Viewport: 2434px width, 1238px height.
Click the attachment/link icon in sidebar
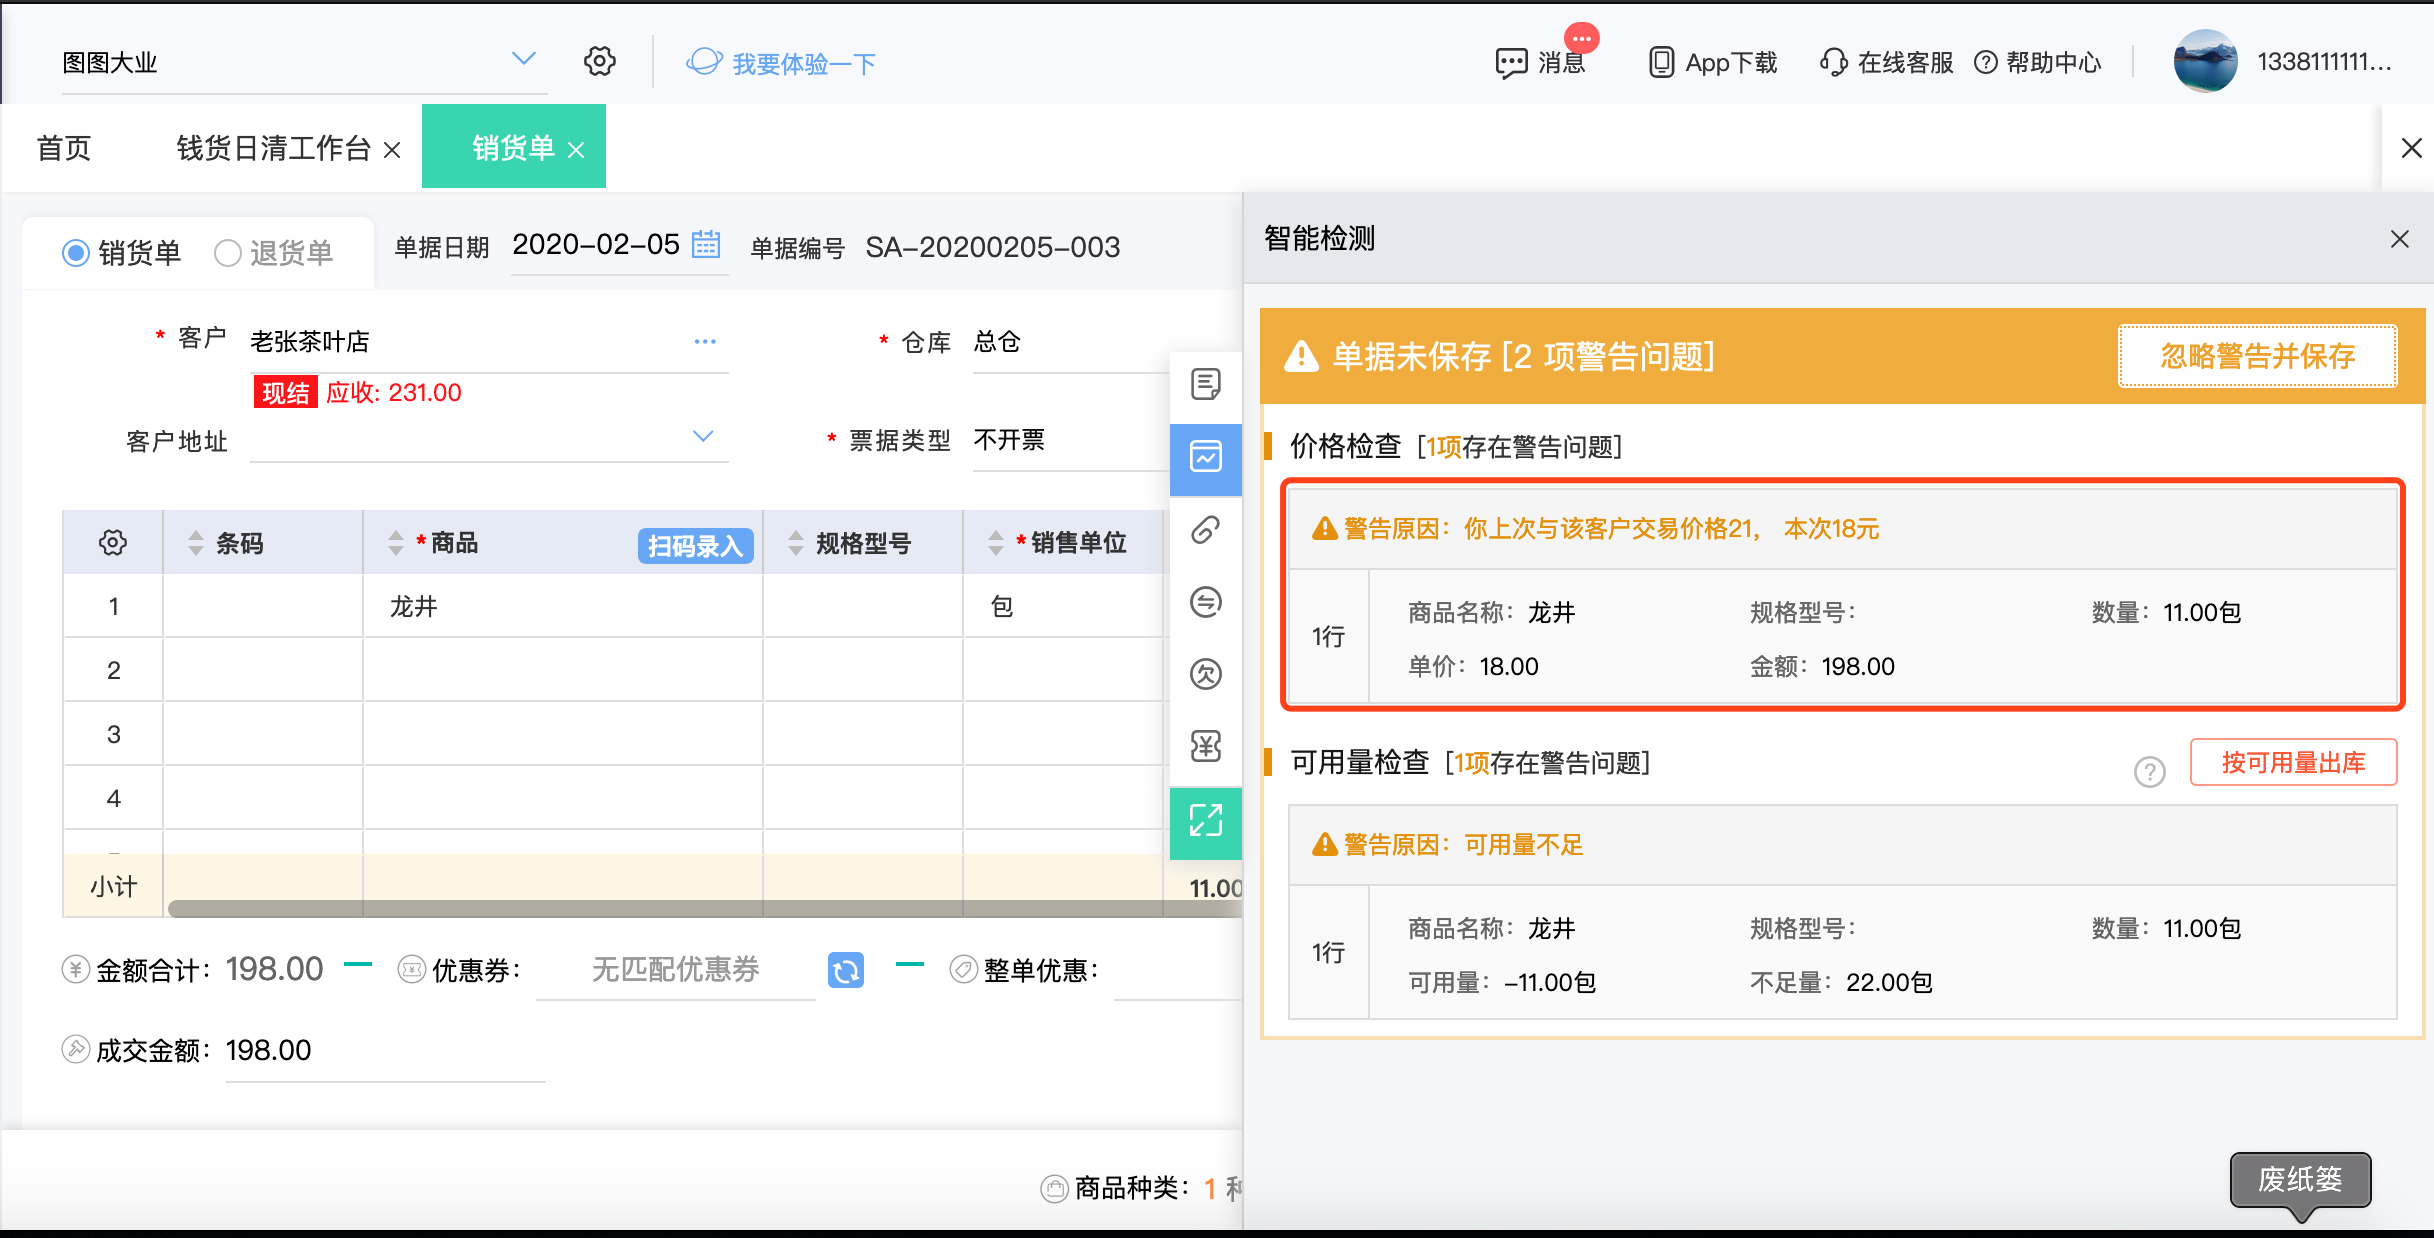click(x=1203, y=531)
